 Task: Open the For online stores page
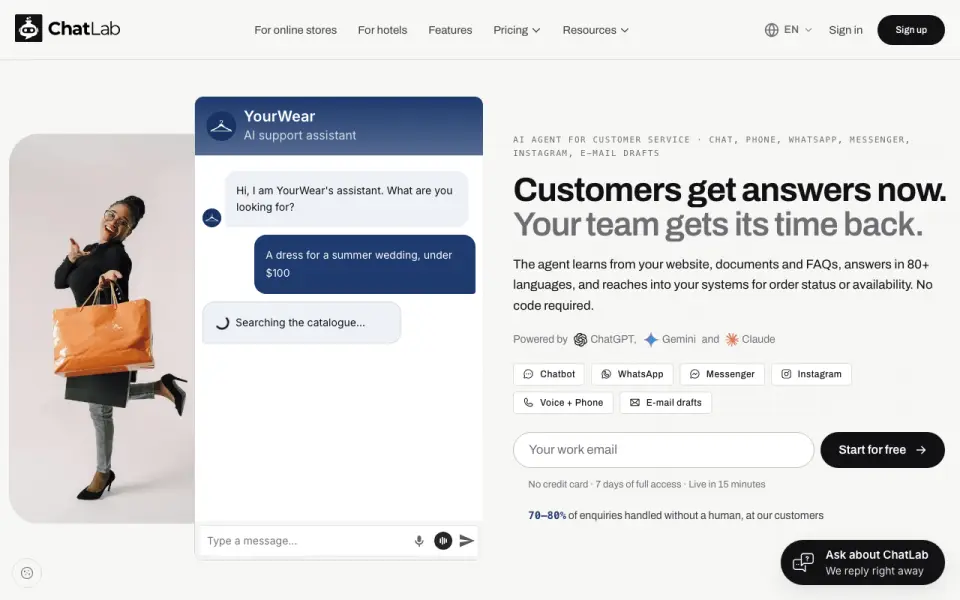pos(296,30)
